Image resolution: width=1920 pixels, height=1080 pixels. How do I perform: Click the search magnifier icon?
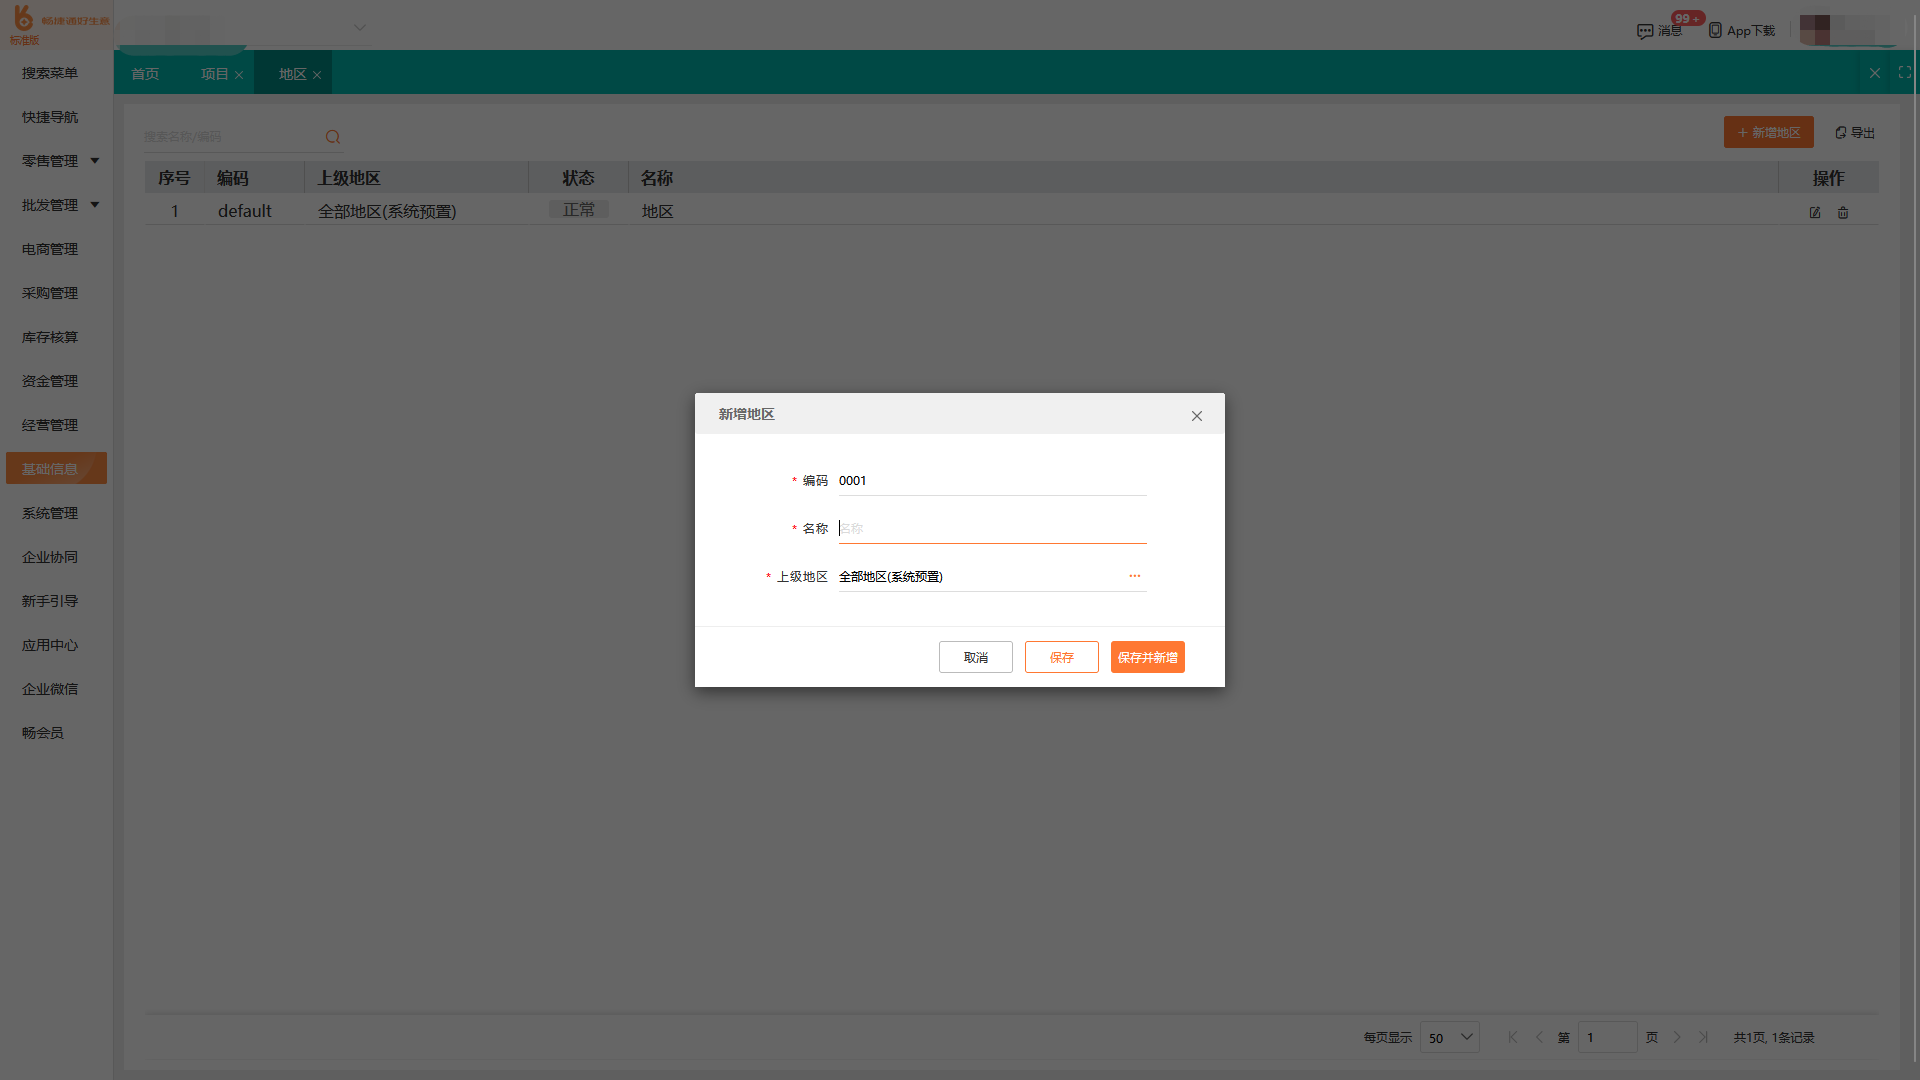[332, 136]
